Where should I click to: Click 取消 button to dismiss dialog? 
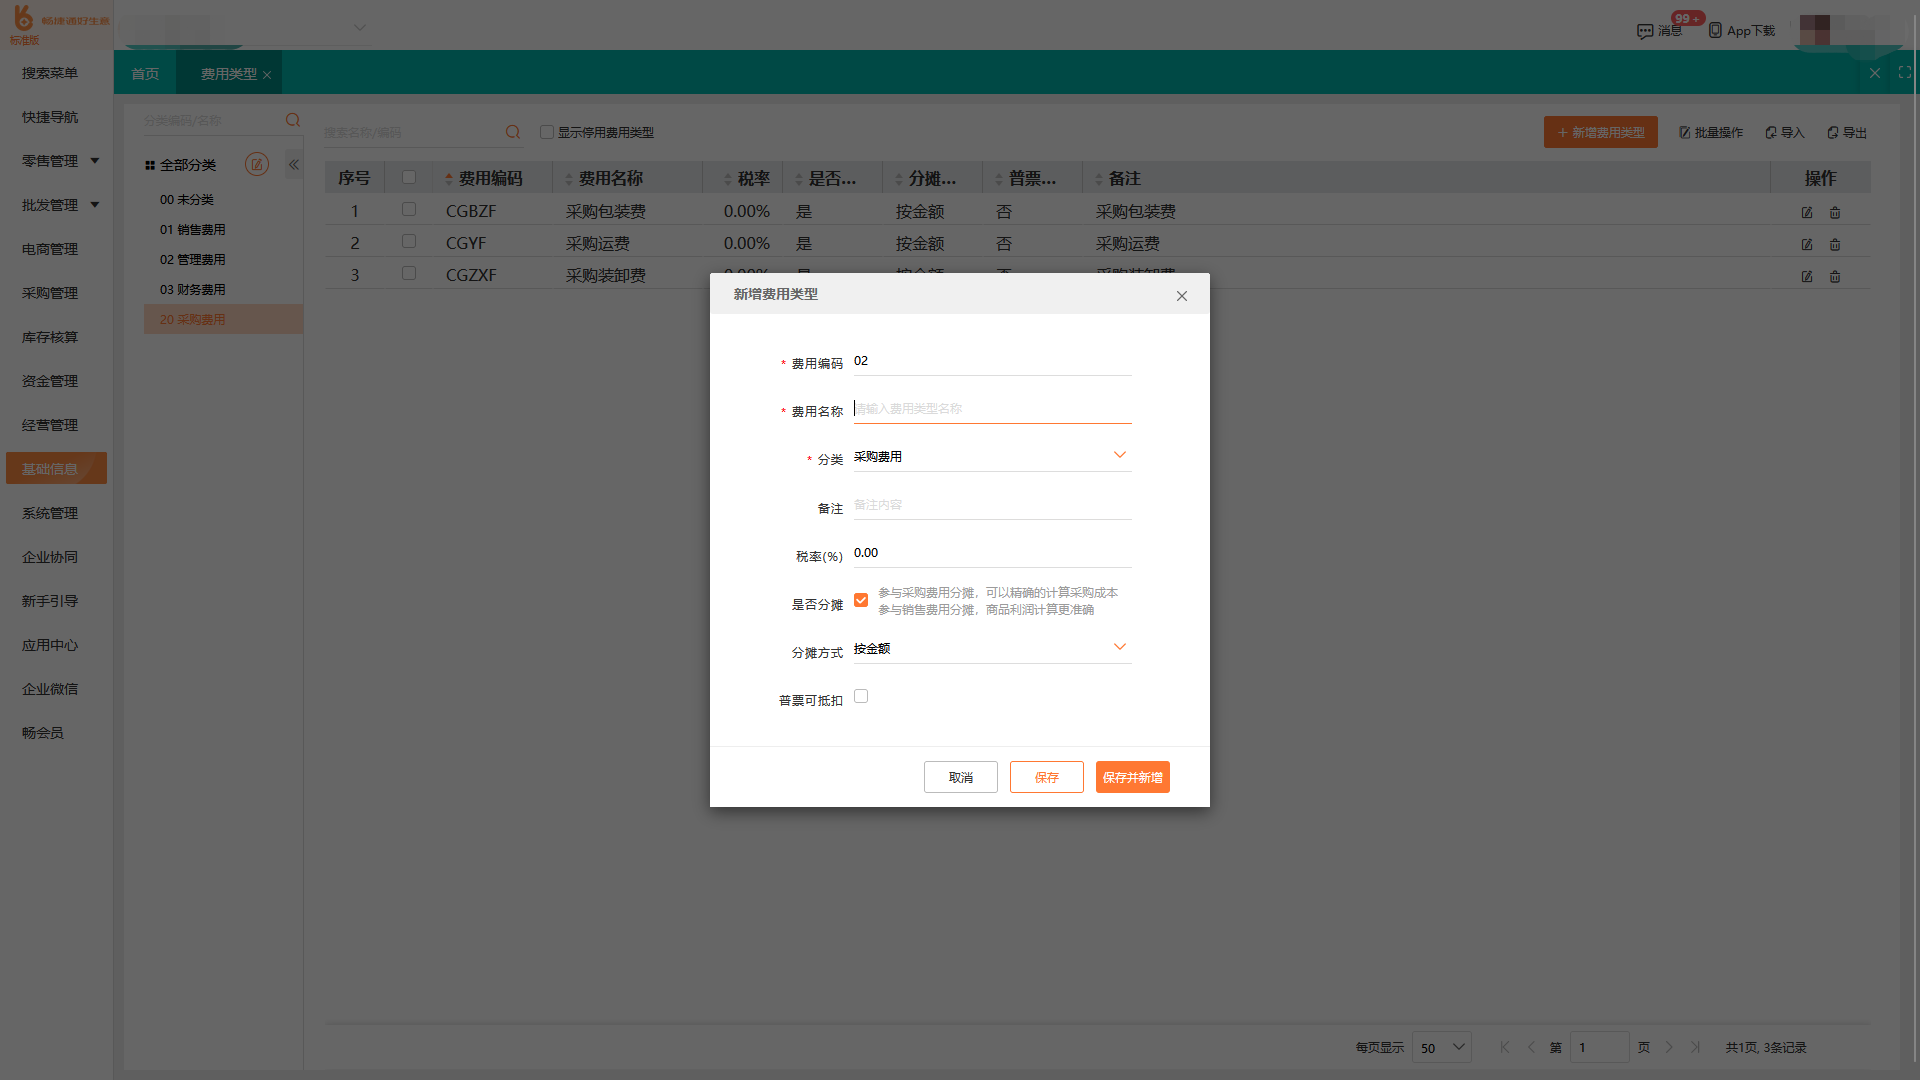tap(960, 777)
